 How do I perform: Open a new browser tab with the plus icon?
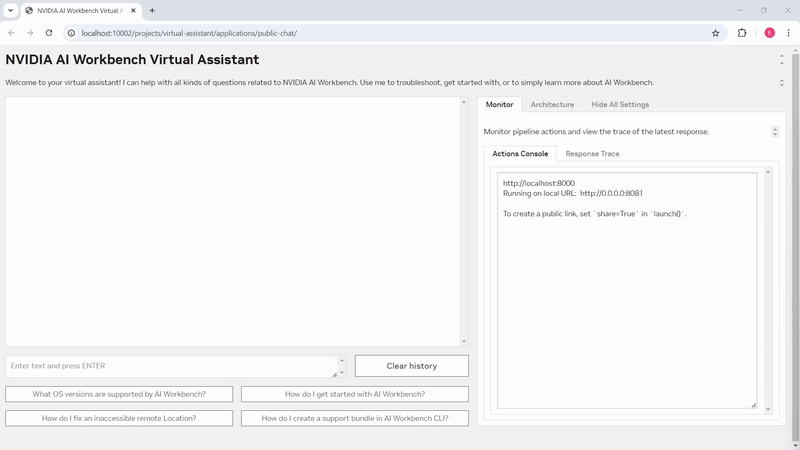coord(152,10)
